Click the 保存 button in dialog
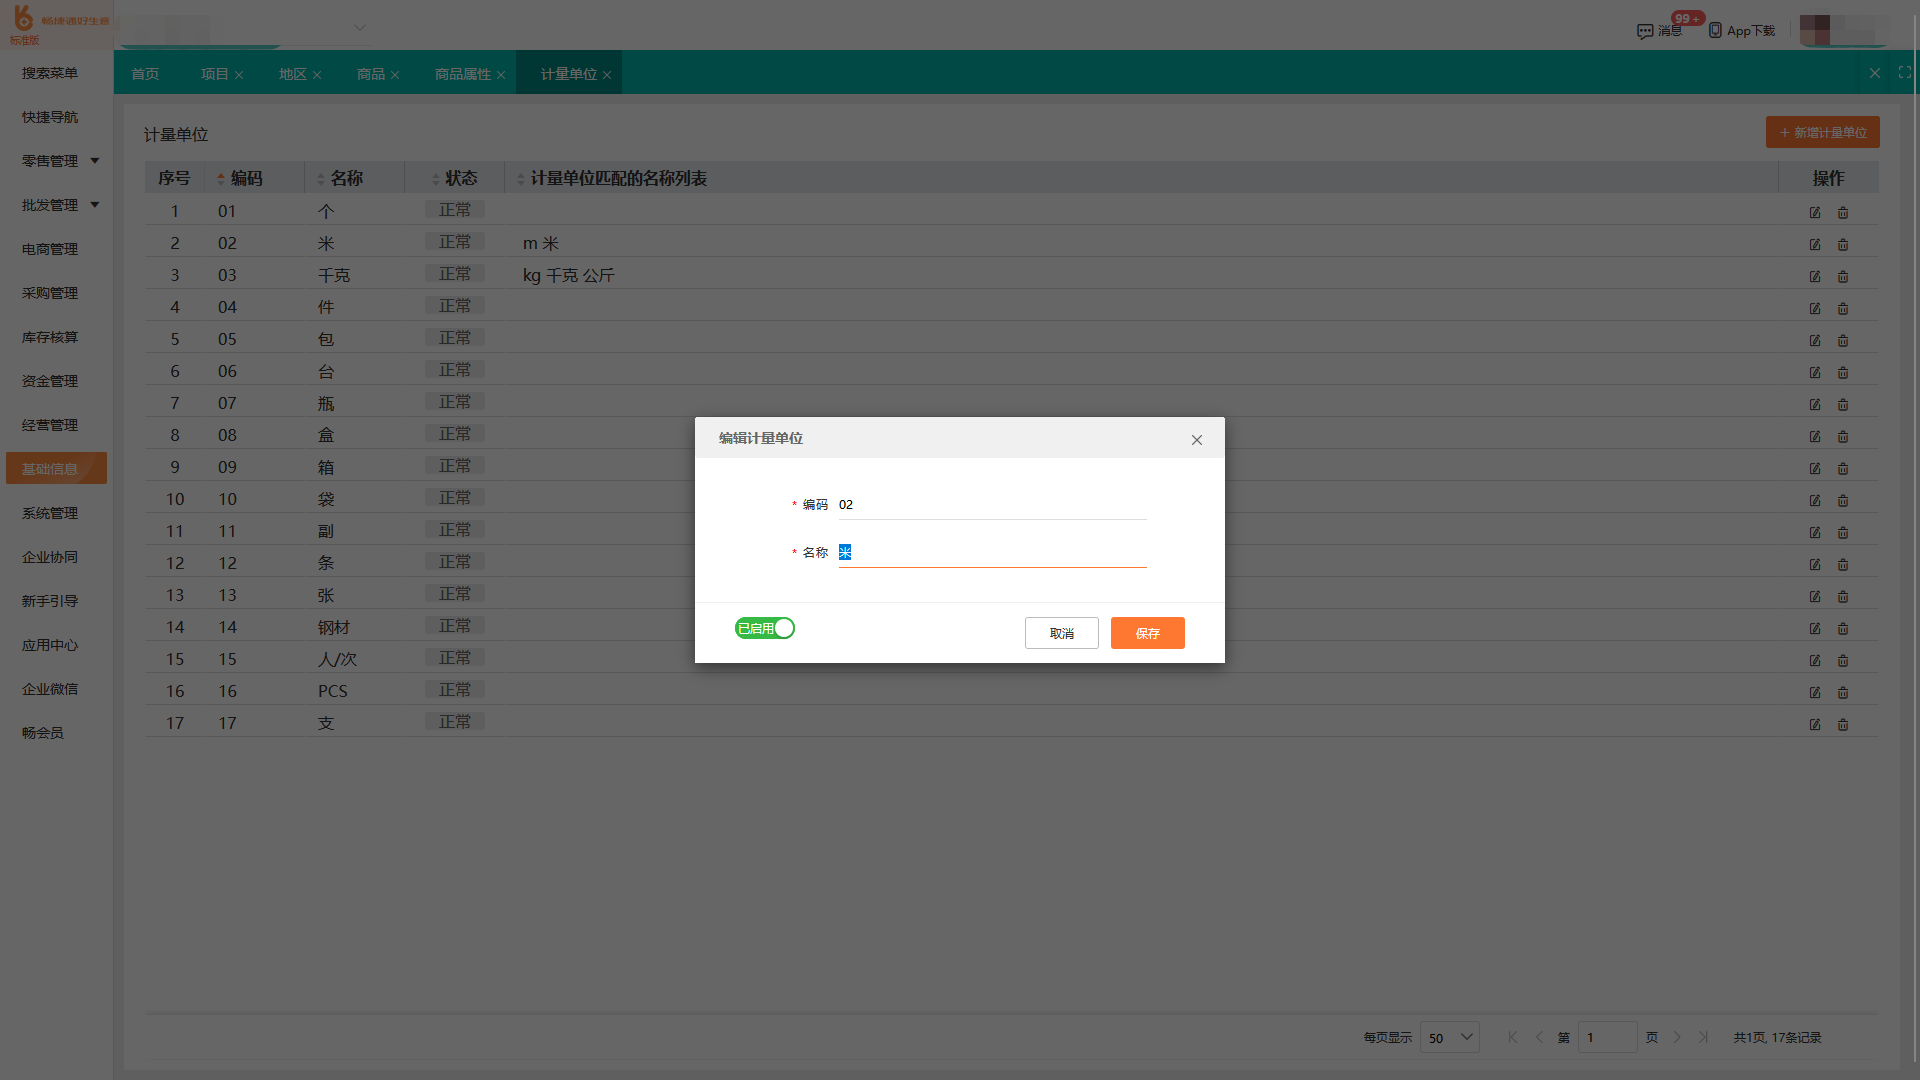The height and width of the screenshot is (1080, 1920). point(1147,632)
